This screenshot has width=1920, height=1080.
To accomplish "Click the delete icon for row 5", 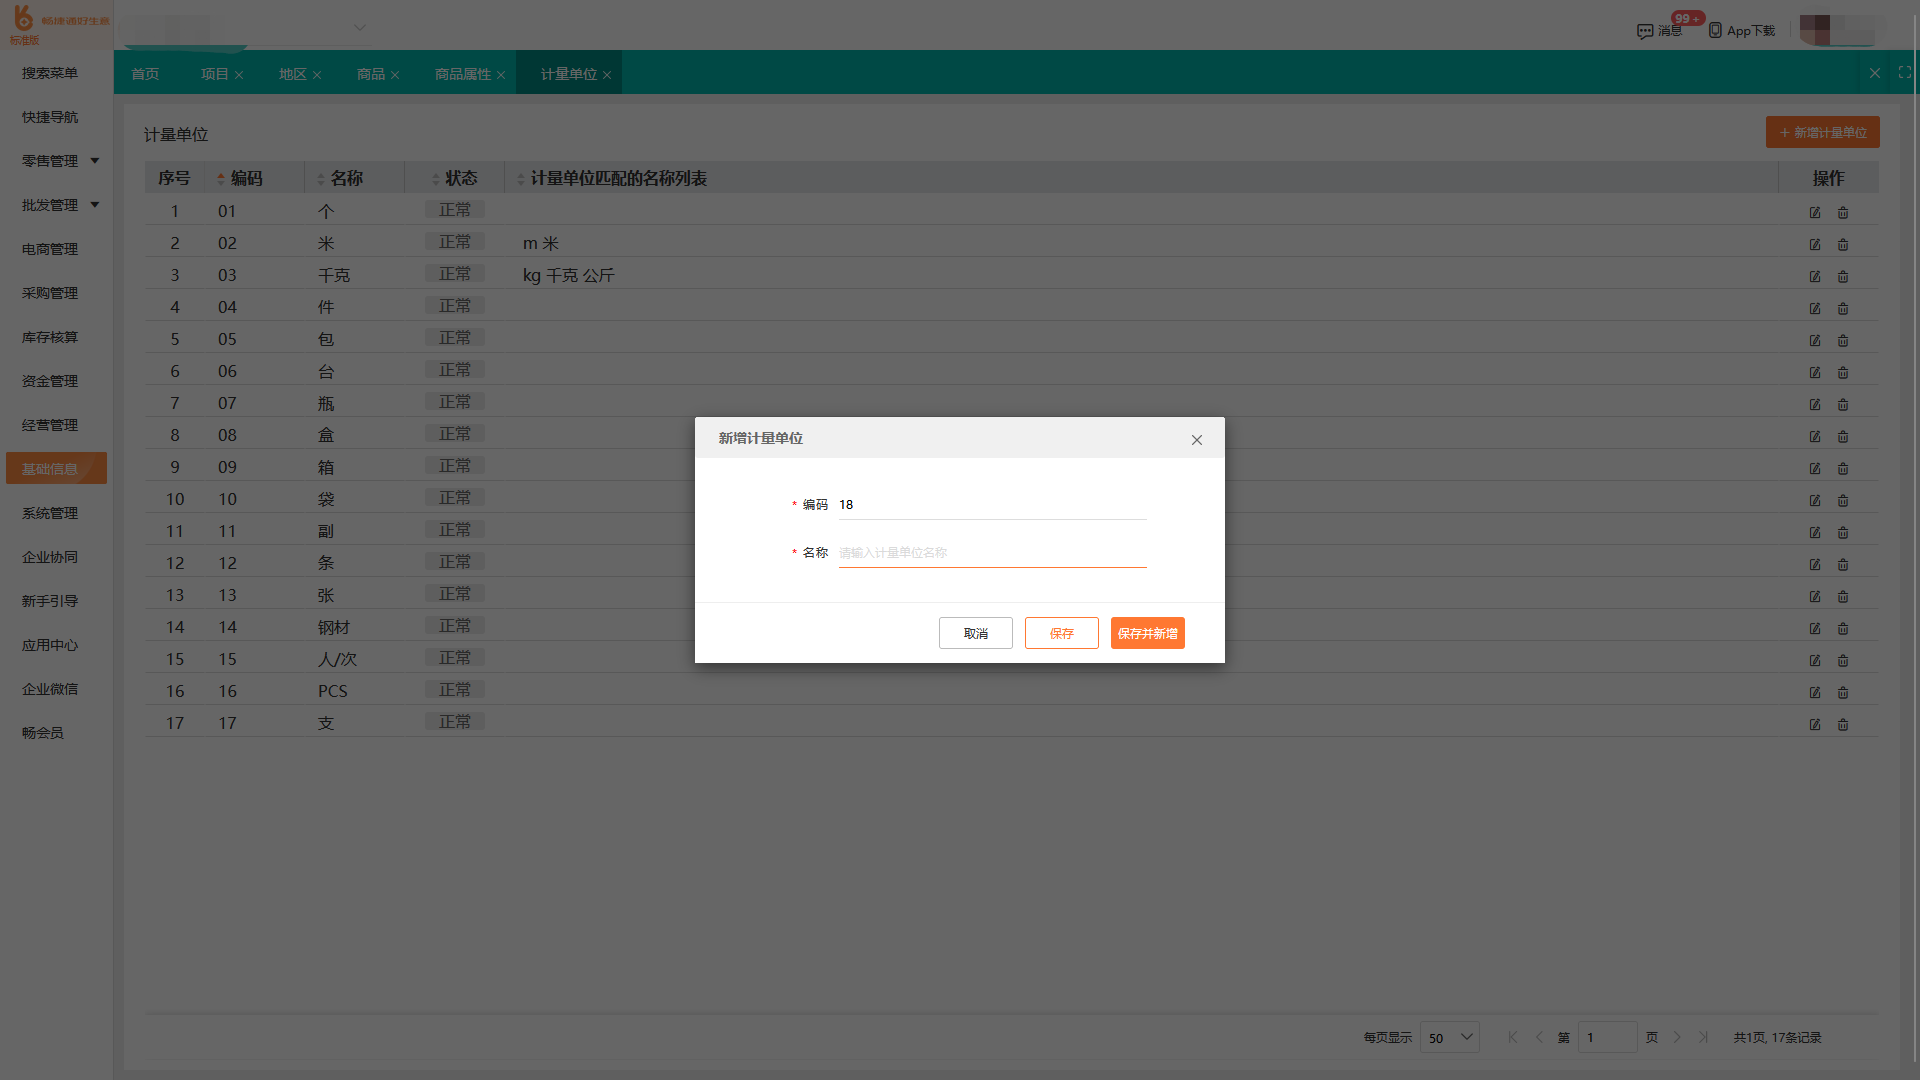I will tap(1844, 339).
